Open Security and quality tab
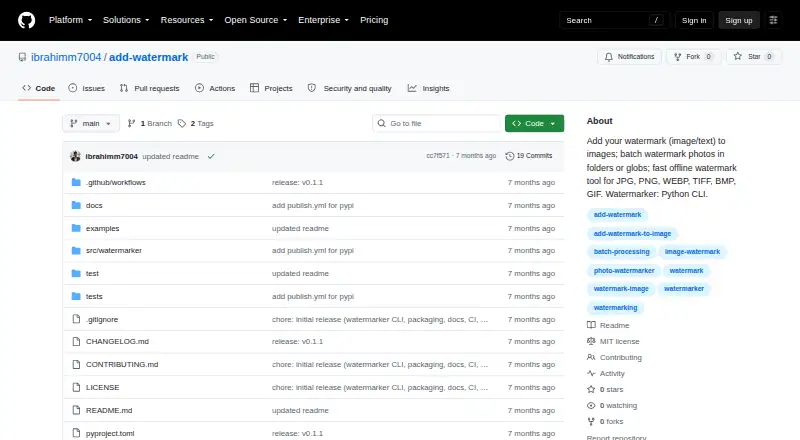The height and width of the screenshot is (440, 800). coord(349,88)
